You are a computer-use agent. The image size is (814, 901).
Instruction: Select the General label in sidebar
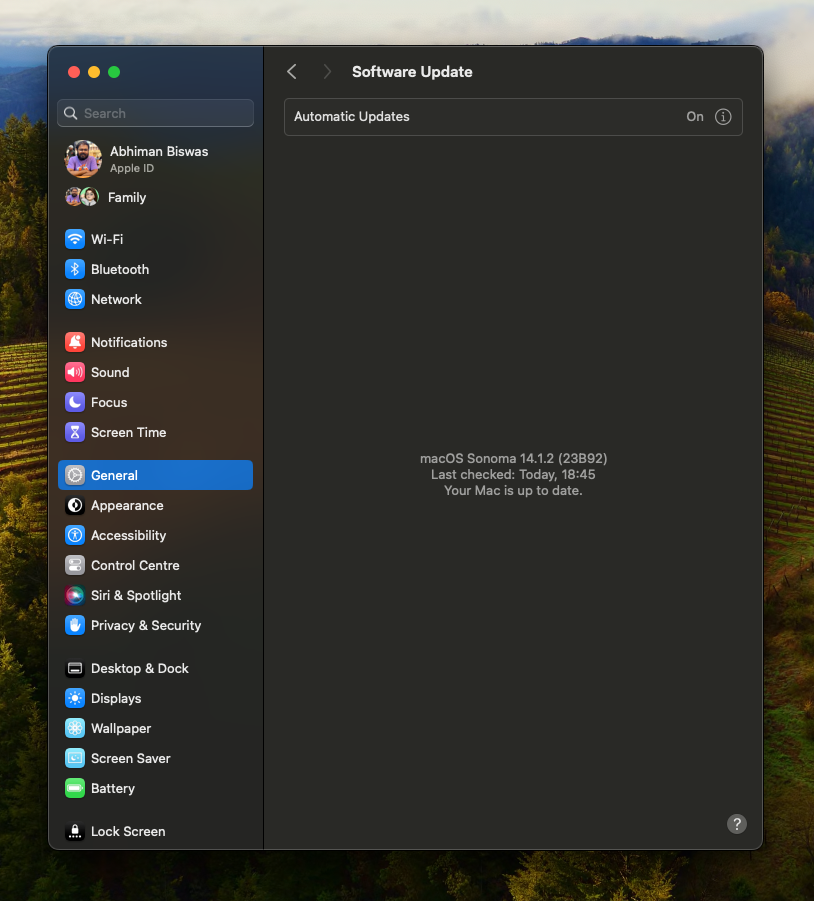114,475
